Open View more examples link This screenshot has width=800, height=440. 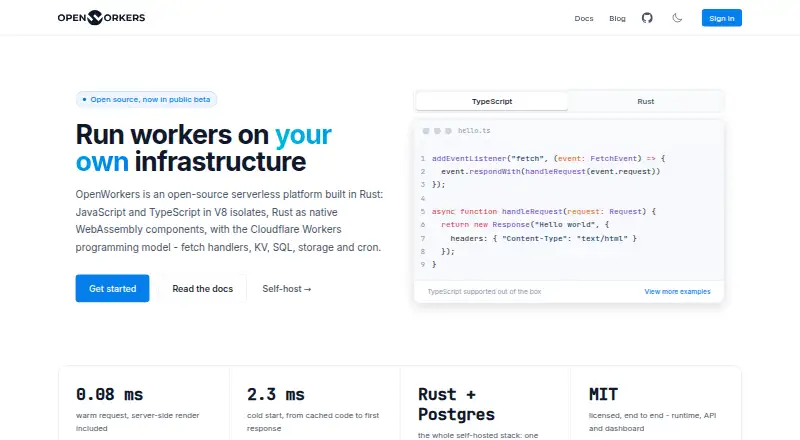[x=677, y=291]
